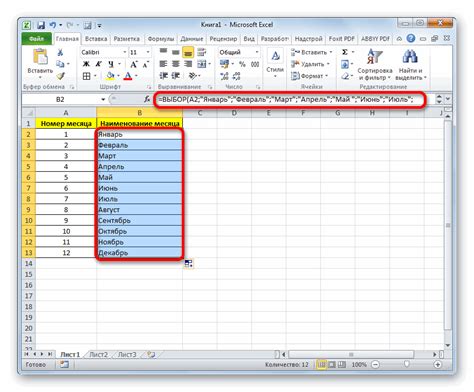Toggle top vertical alignment
474x392 pixels.
pyautogui.click(x=163, y=52)
